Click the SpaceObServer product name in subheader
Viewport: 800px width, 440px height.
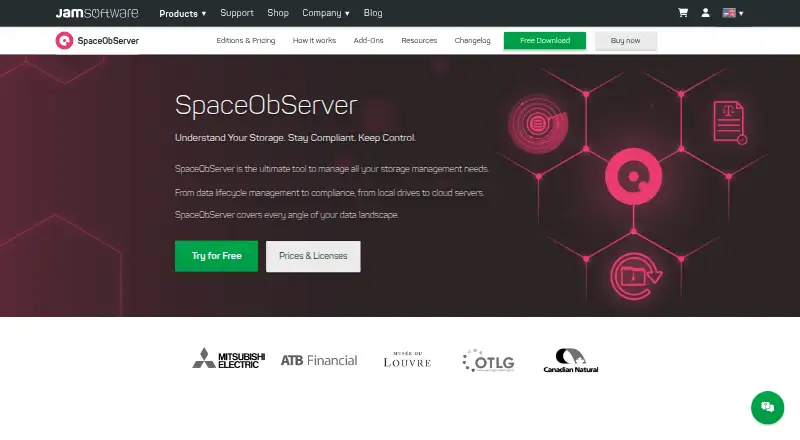tap(108, 41)
